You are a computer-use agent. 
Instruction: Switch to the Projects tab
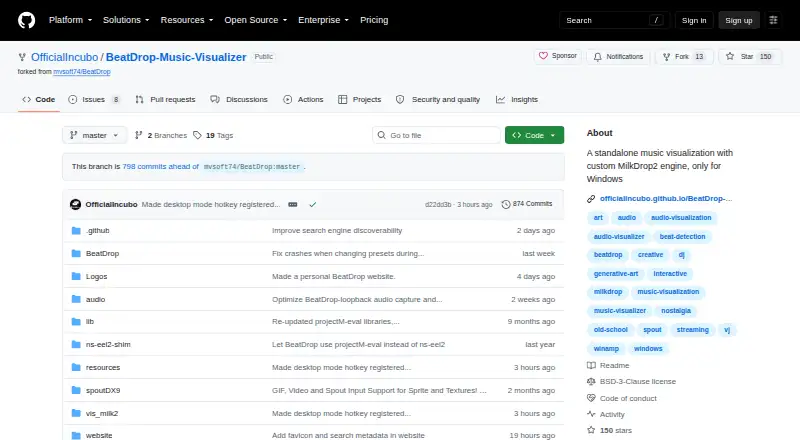point(360,100)
